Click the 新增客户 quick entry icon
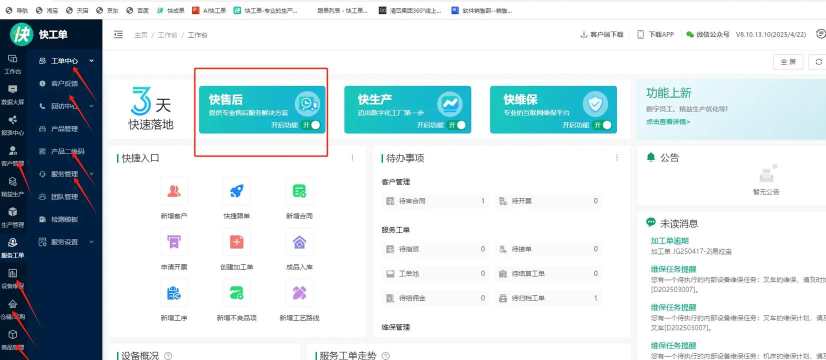The width and height of the screenshot is (826, 360). point(174,191)
